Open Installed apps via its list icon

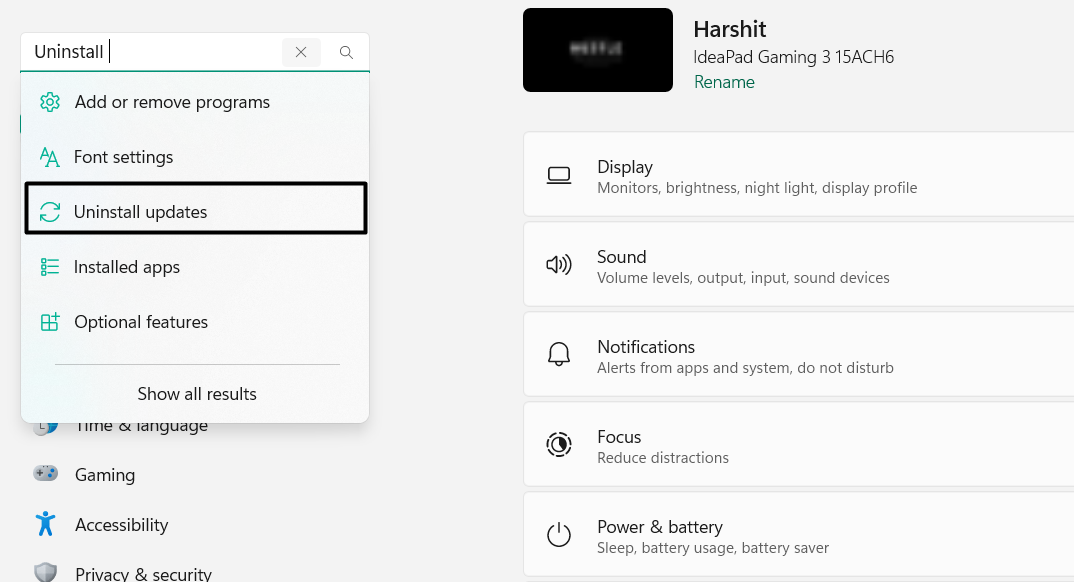point(49,267)
